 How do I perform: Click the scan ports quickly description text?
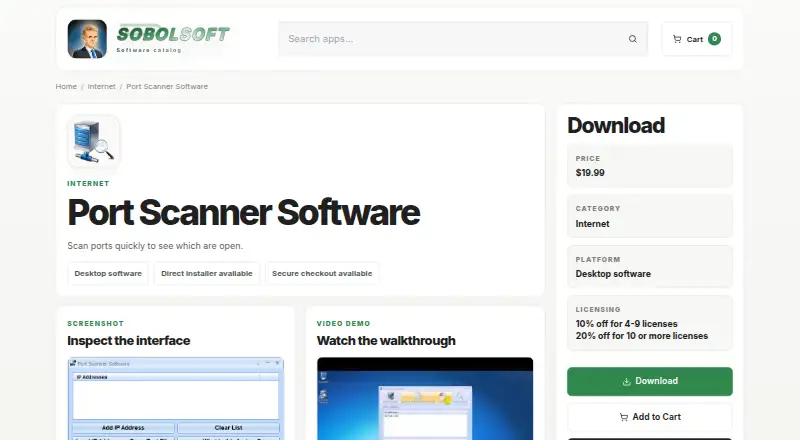(155, 246)
